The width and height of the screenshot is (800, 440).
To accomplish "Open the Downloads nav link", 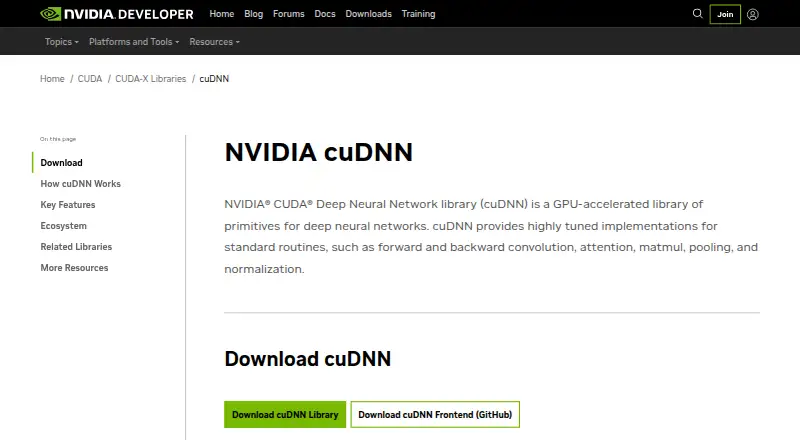I will (368, 14).
